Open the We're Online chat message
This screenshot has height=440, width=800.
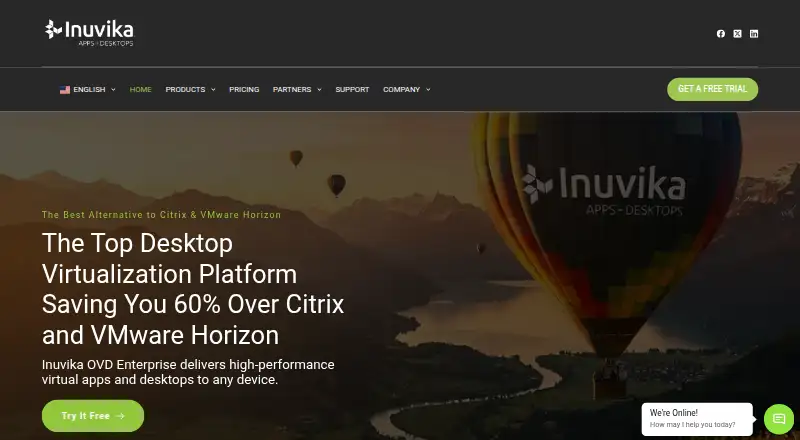coord(697,419)
